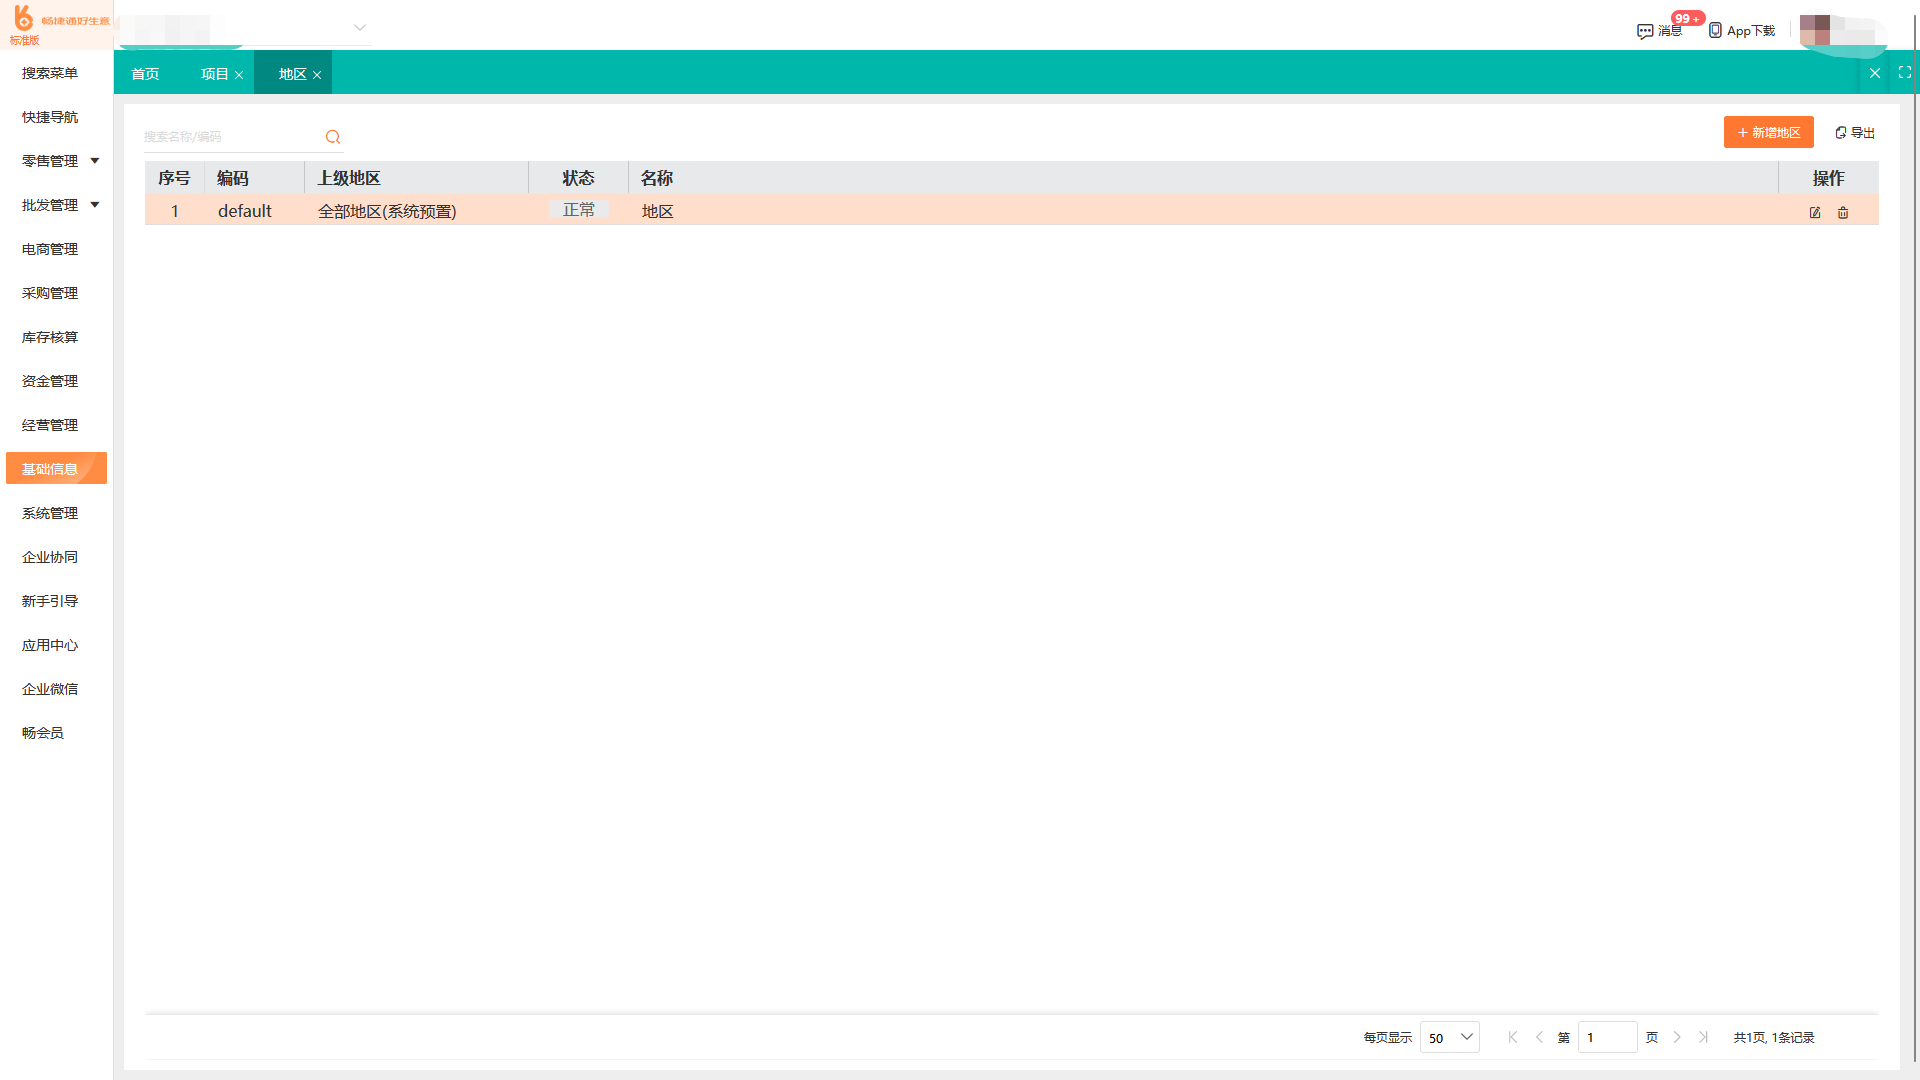Navigate to next page using arrow
The width and height of the screenshot is (1920, 1080).
[1677, 1038]
